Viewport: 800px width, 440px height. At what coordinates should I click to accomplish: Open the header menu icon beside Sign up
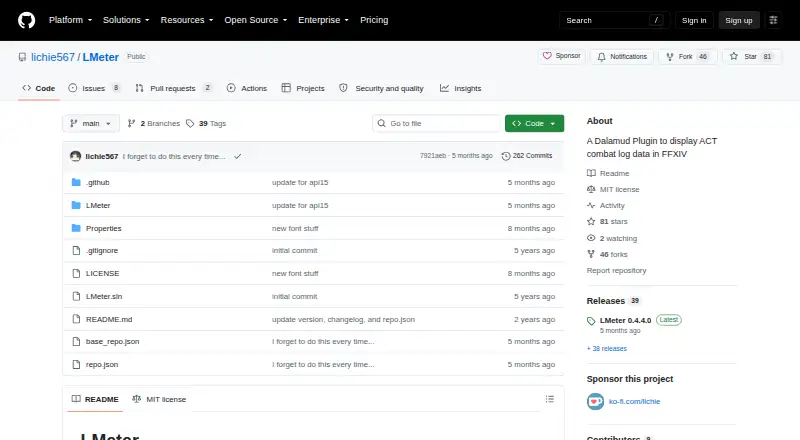click(773, 20)
